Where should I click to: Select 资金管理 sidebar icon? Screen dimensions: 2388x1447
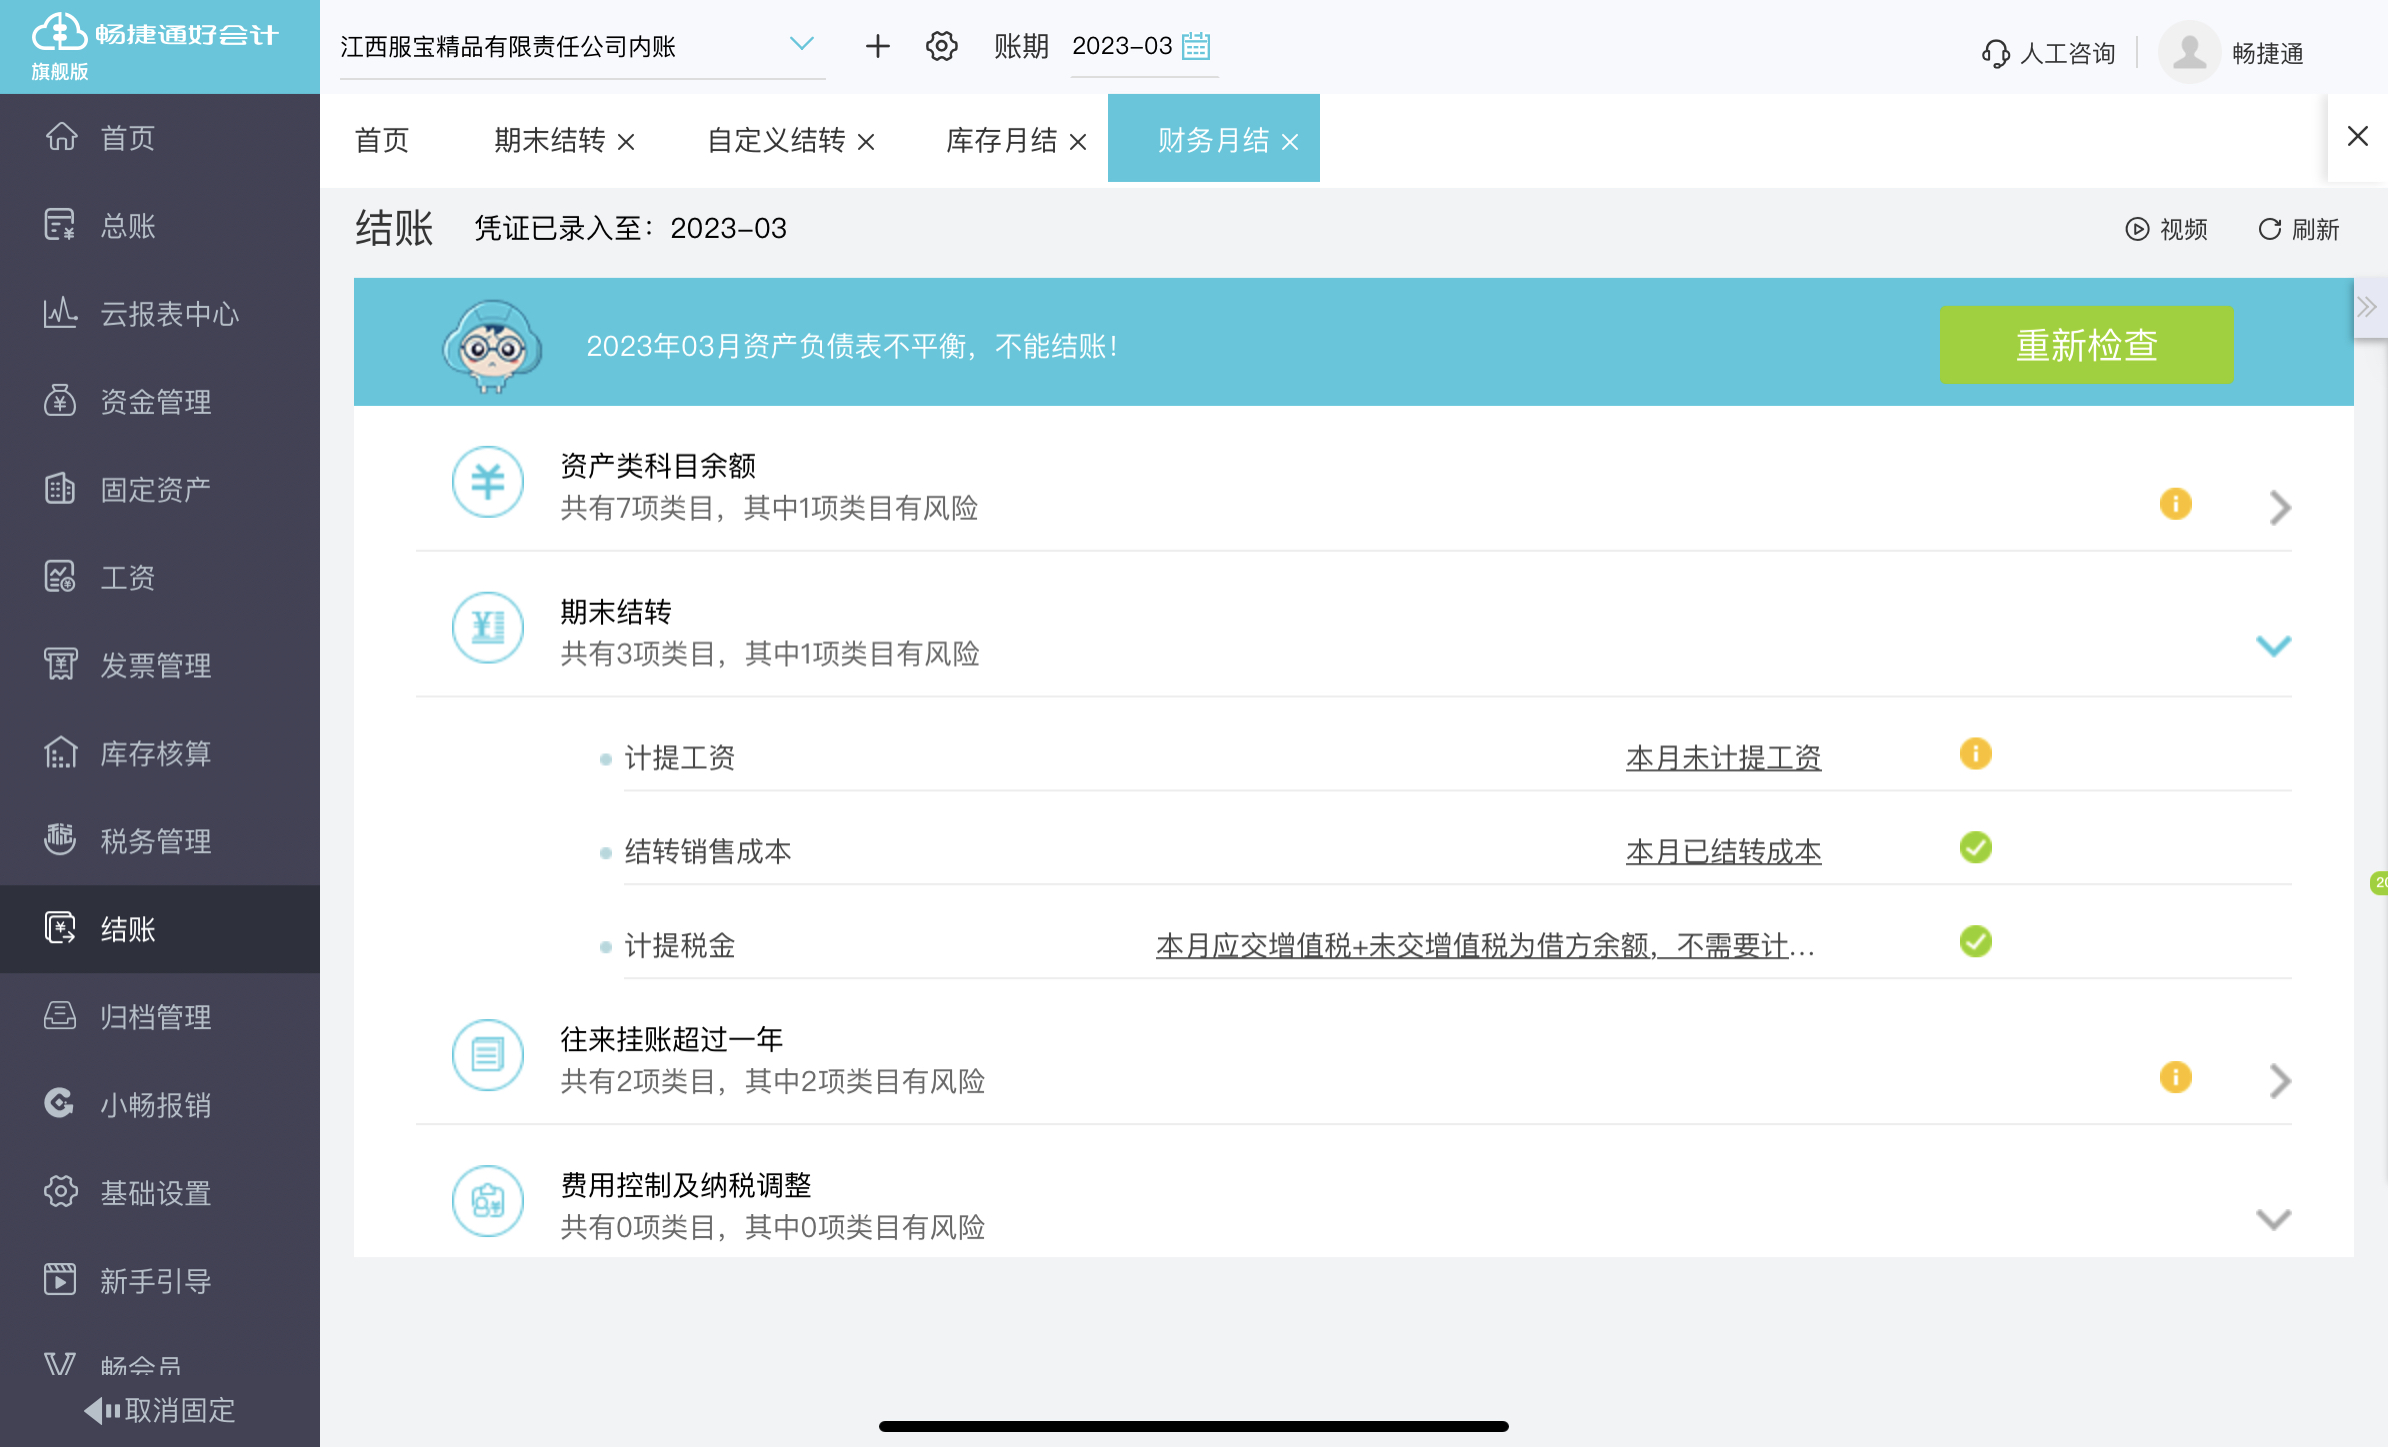[60, 401]
